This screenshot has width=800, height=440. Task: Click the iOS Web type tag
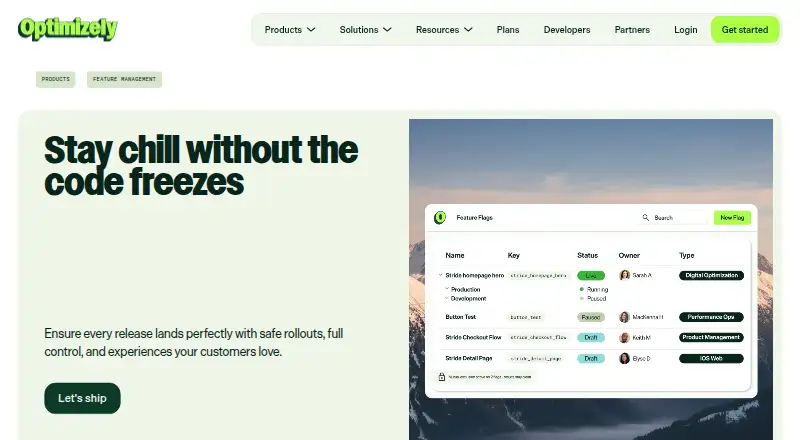coord(711,358)
